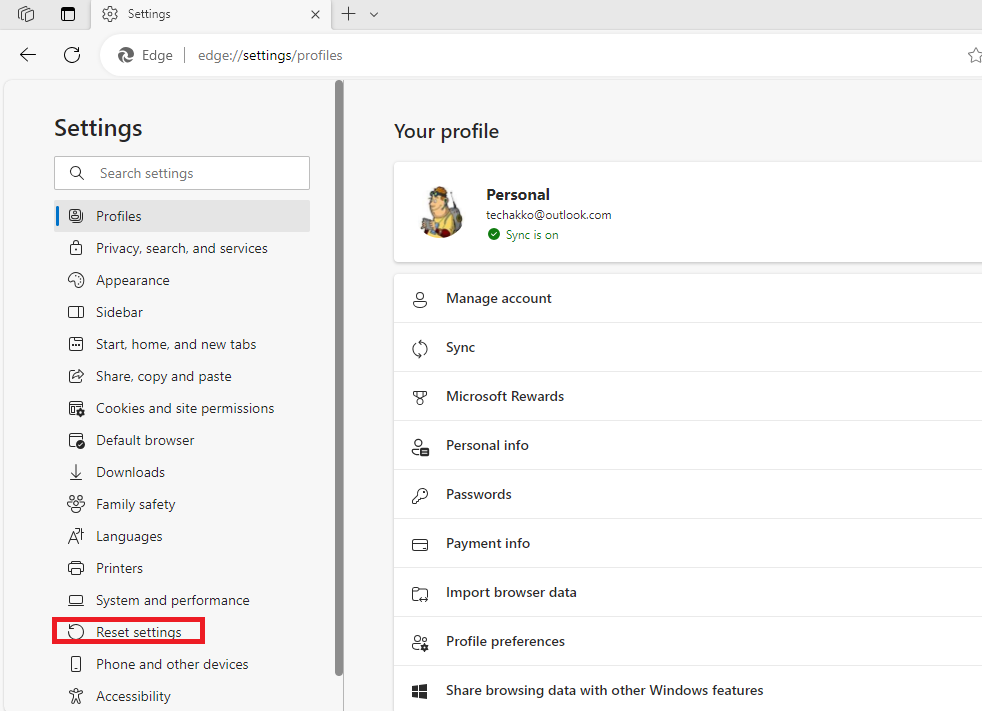Click the lock icon beside Privacy
The image size is (982, 711).
pos(76,248)
